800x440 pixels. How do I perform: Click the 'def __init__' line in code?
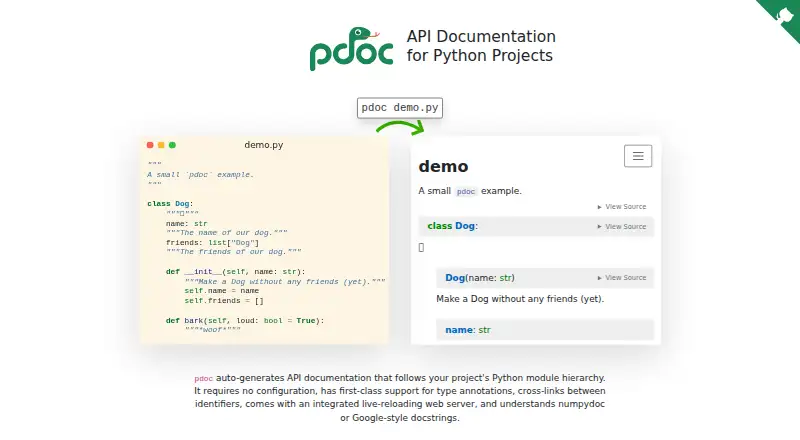coord(236,272)
